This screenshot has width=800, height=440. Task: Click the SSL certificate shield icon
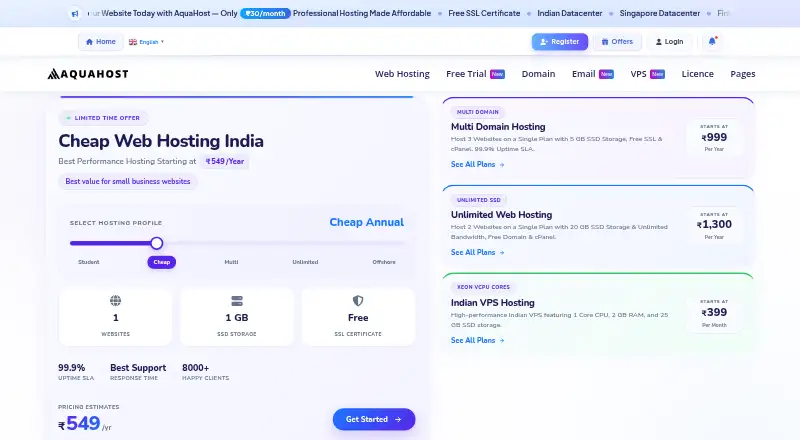click(x=358, y=301)
